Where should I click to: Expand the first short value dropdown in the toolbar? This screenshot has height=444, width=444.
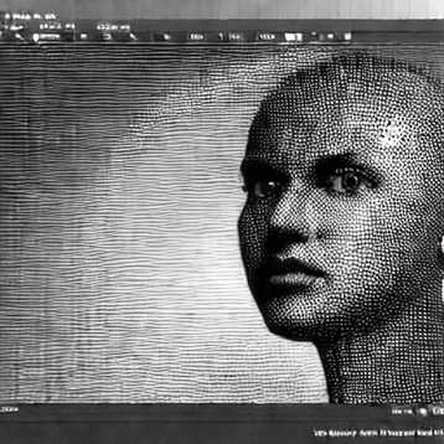click(x=196, y=37)
